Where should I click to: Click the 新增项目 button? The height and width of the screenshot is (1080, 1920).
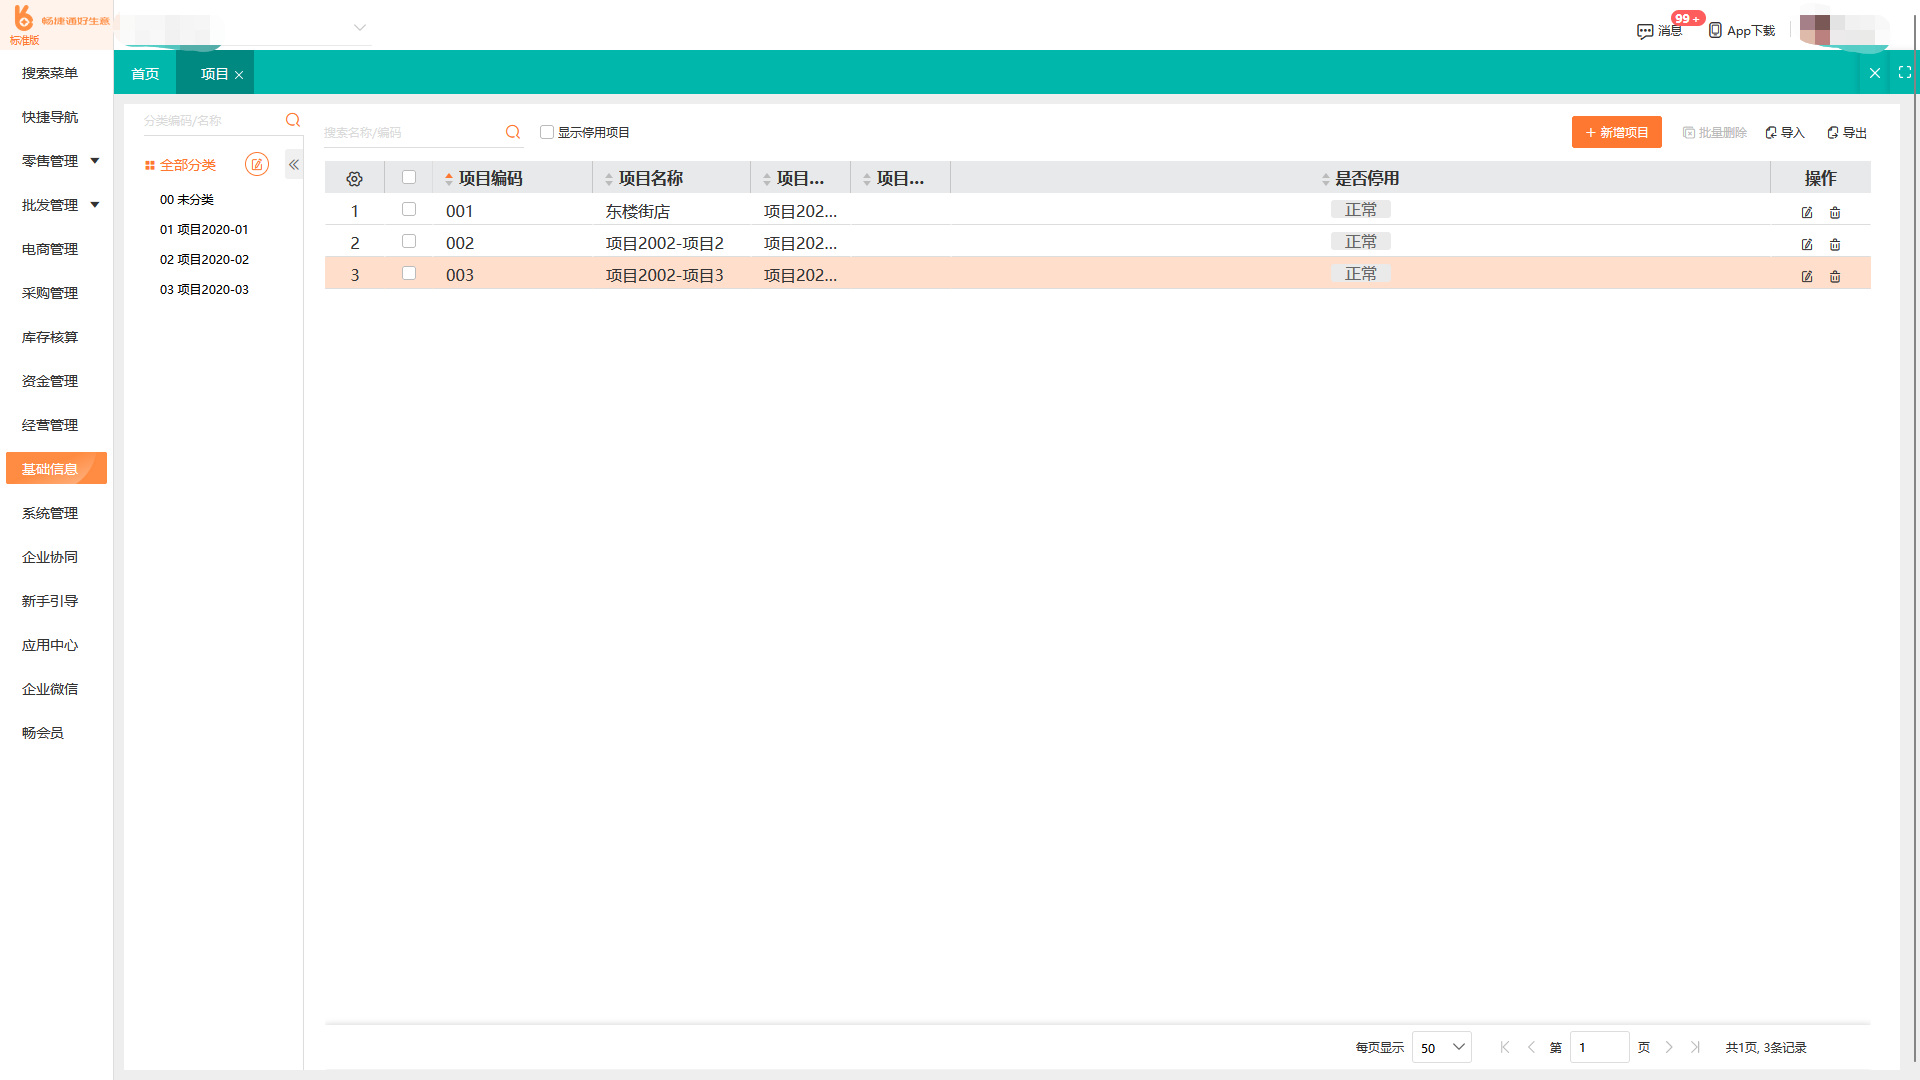[x=1615, y=132]
